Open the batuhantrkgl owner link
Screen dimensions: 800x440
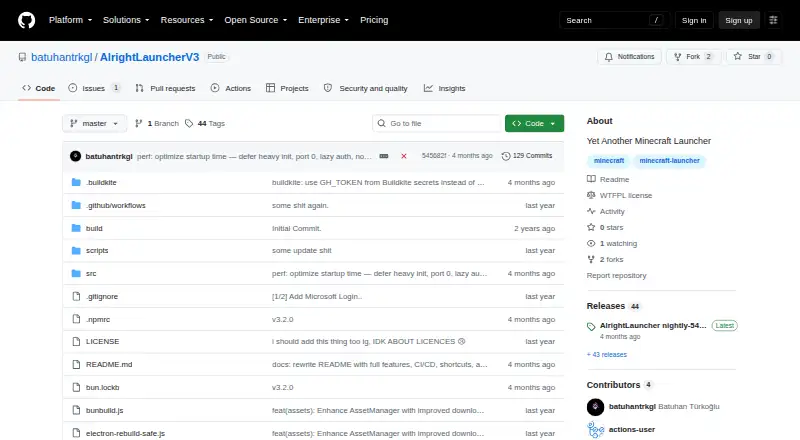coord(61,57)
